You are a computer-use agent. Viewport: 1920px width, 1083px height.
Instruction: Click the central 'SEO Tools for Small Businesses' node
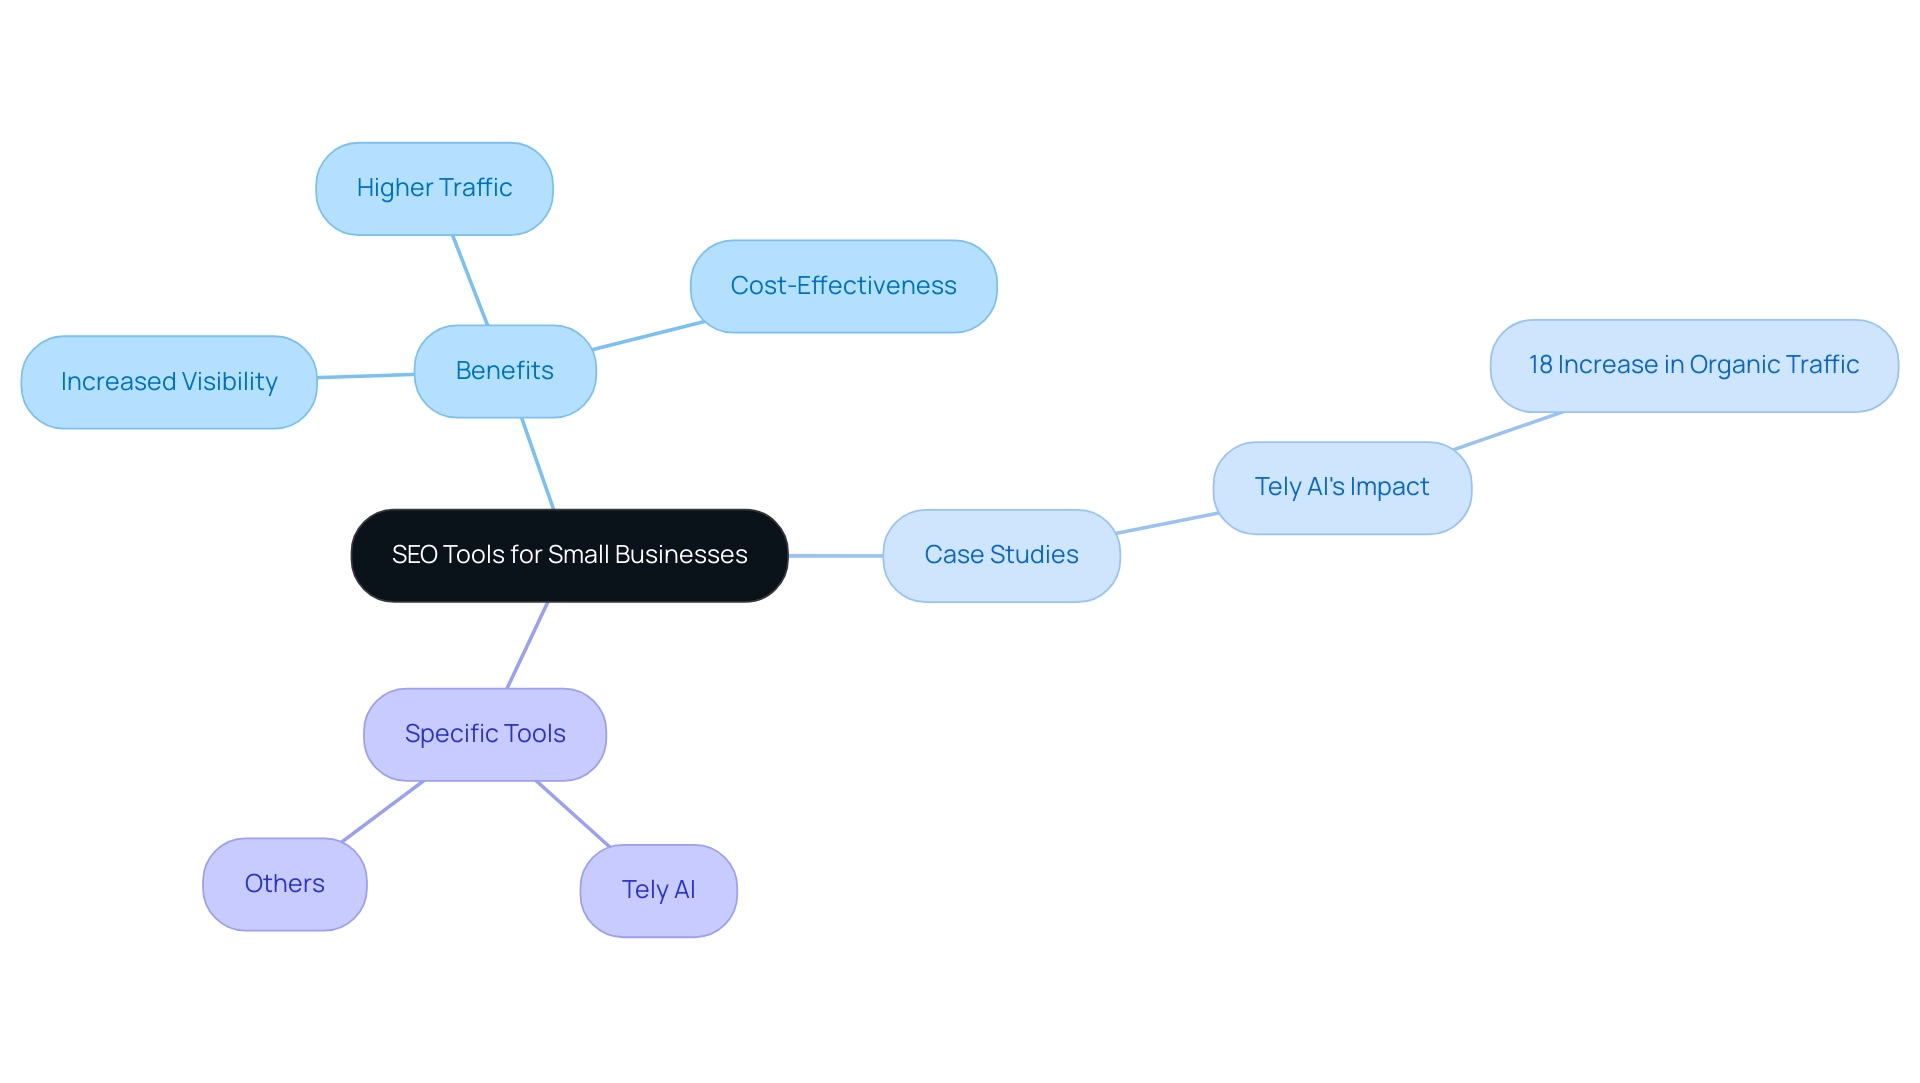[570, 553]
